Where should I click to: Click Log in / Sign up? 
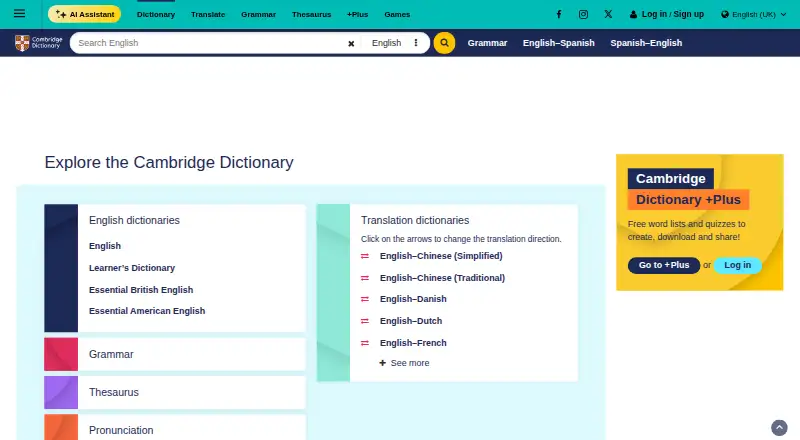(x=667, y=14)
